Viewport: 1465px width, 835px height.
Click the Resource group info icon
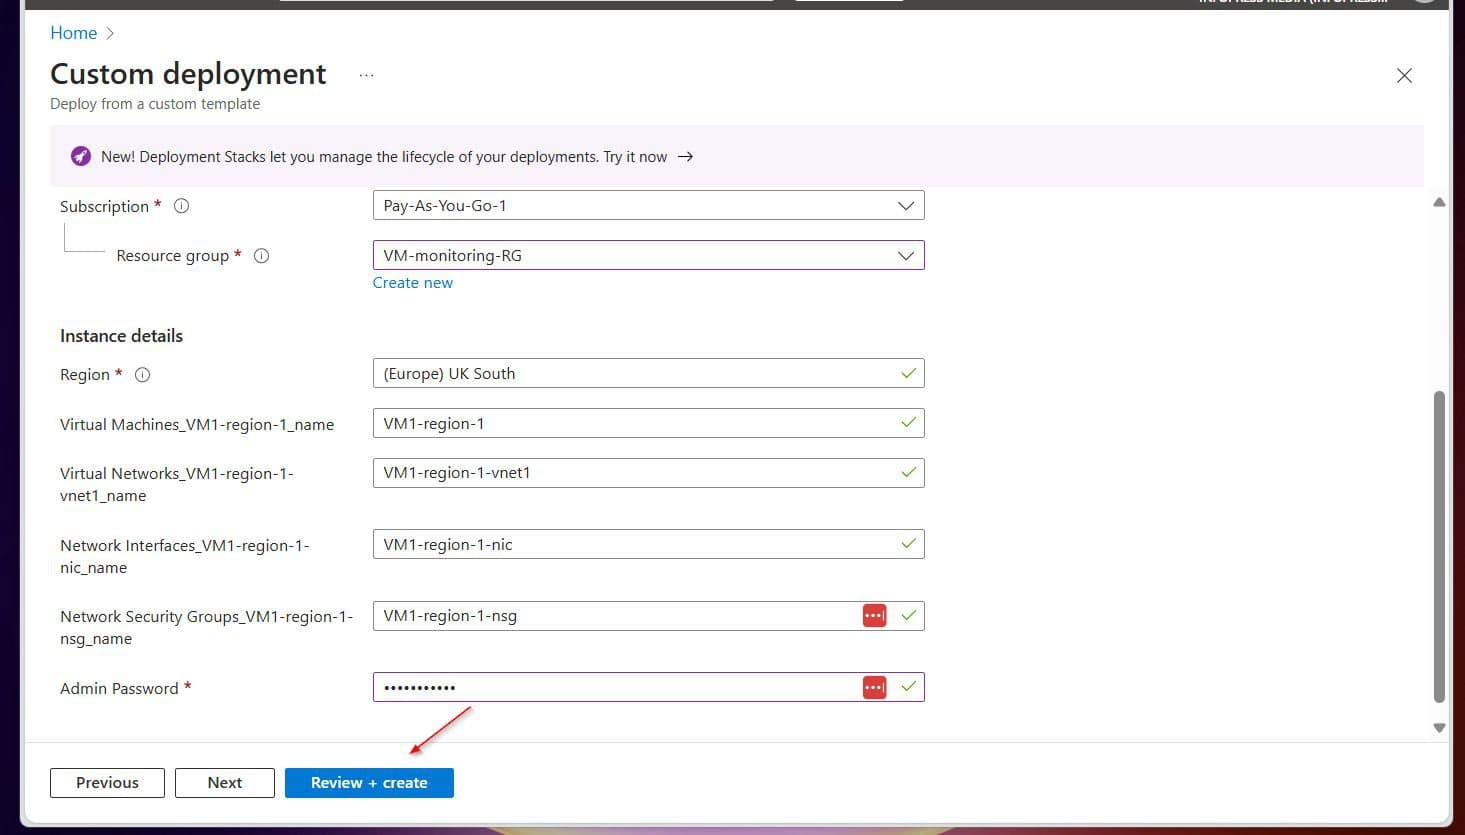point(262,256)
